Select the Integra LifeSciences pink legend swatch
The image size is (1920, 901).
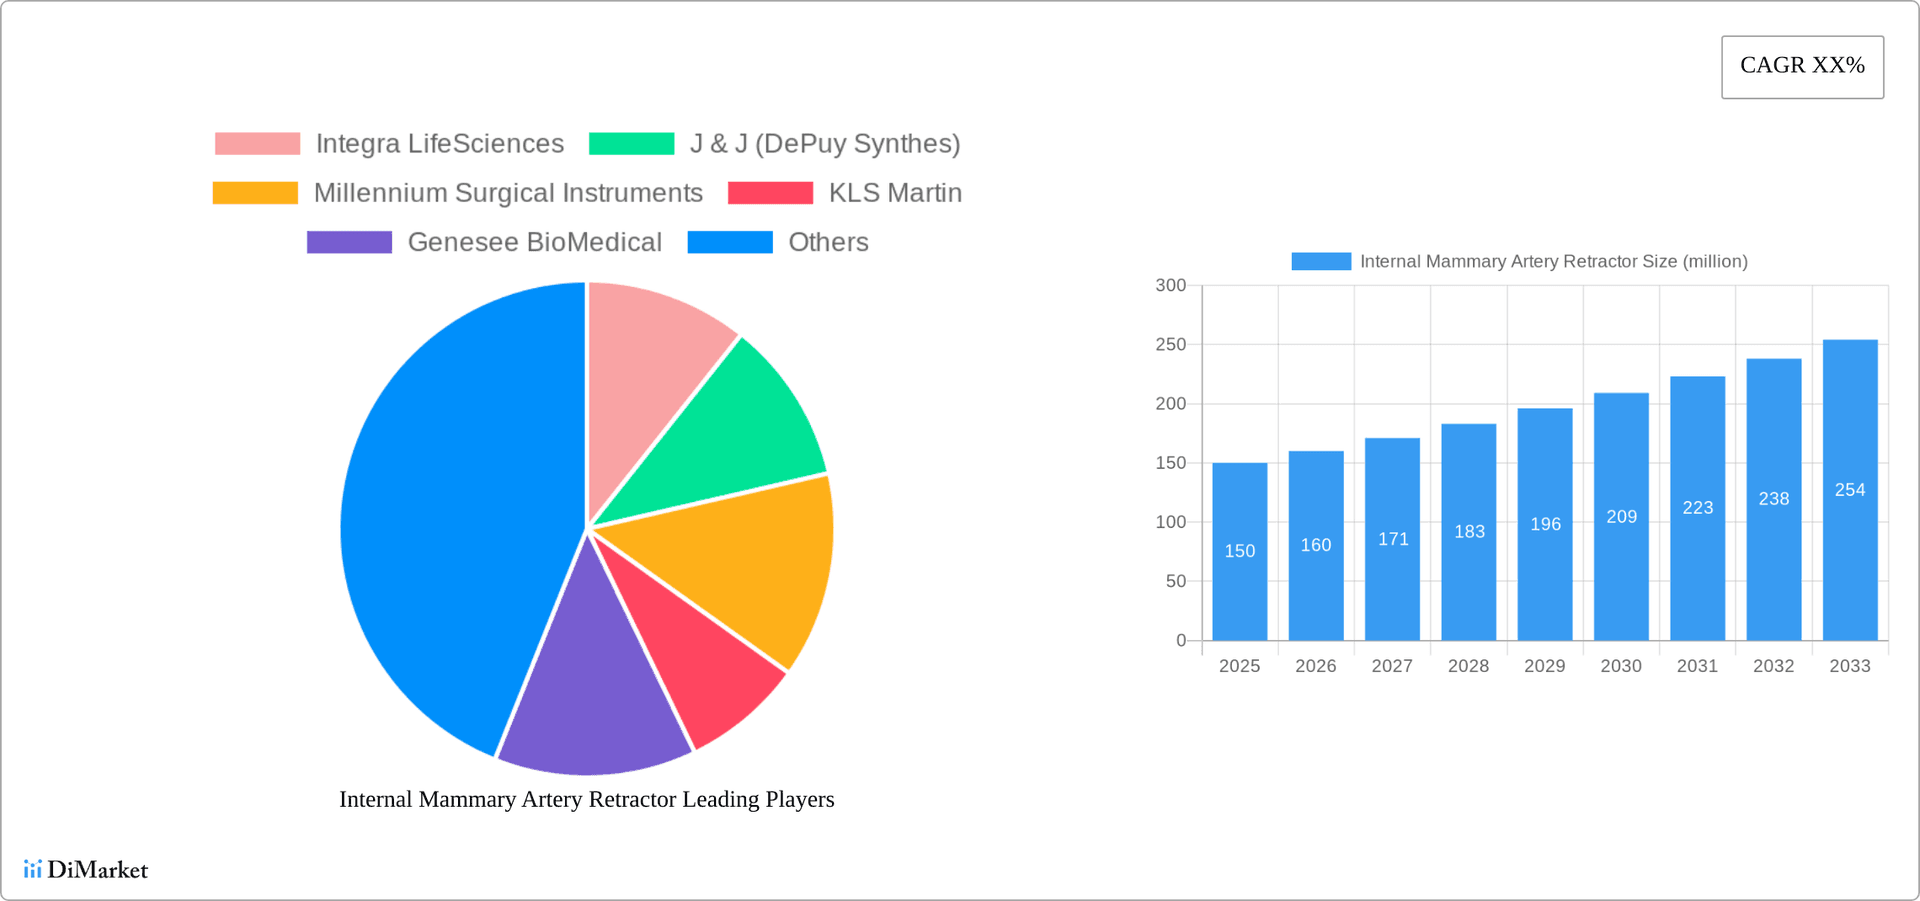[x=257, y=143]
